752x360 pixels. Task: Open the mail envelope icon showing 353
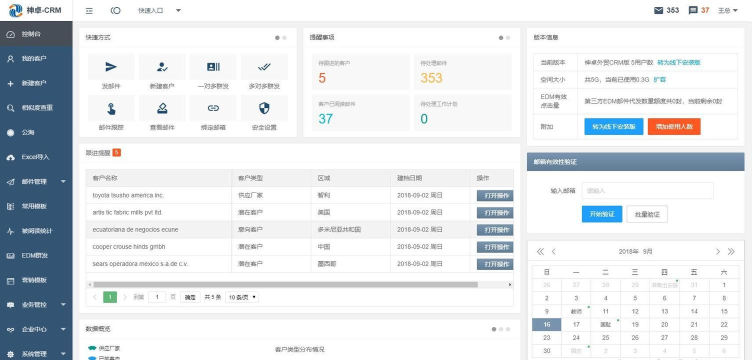[658, 10]
